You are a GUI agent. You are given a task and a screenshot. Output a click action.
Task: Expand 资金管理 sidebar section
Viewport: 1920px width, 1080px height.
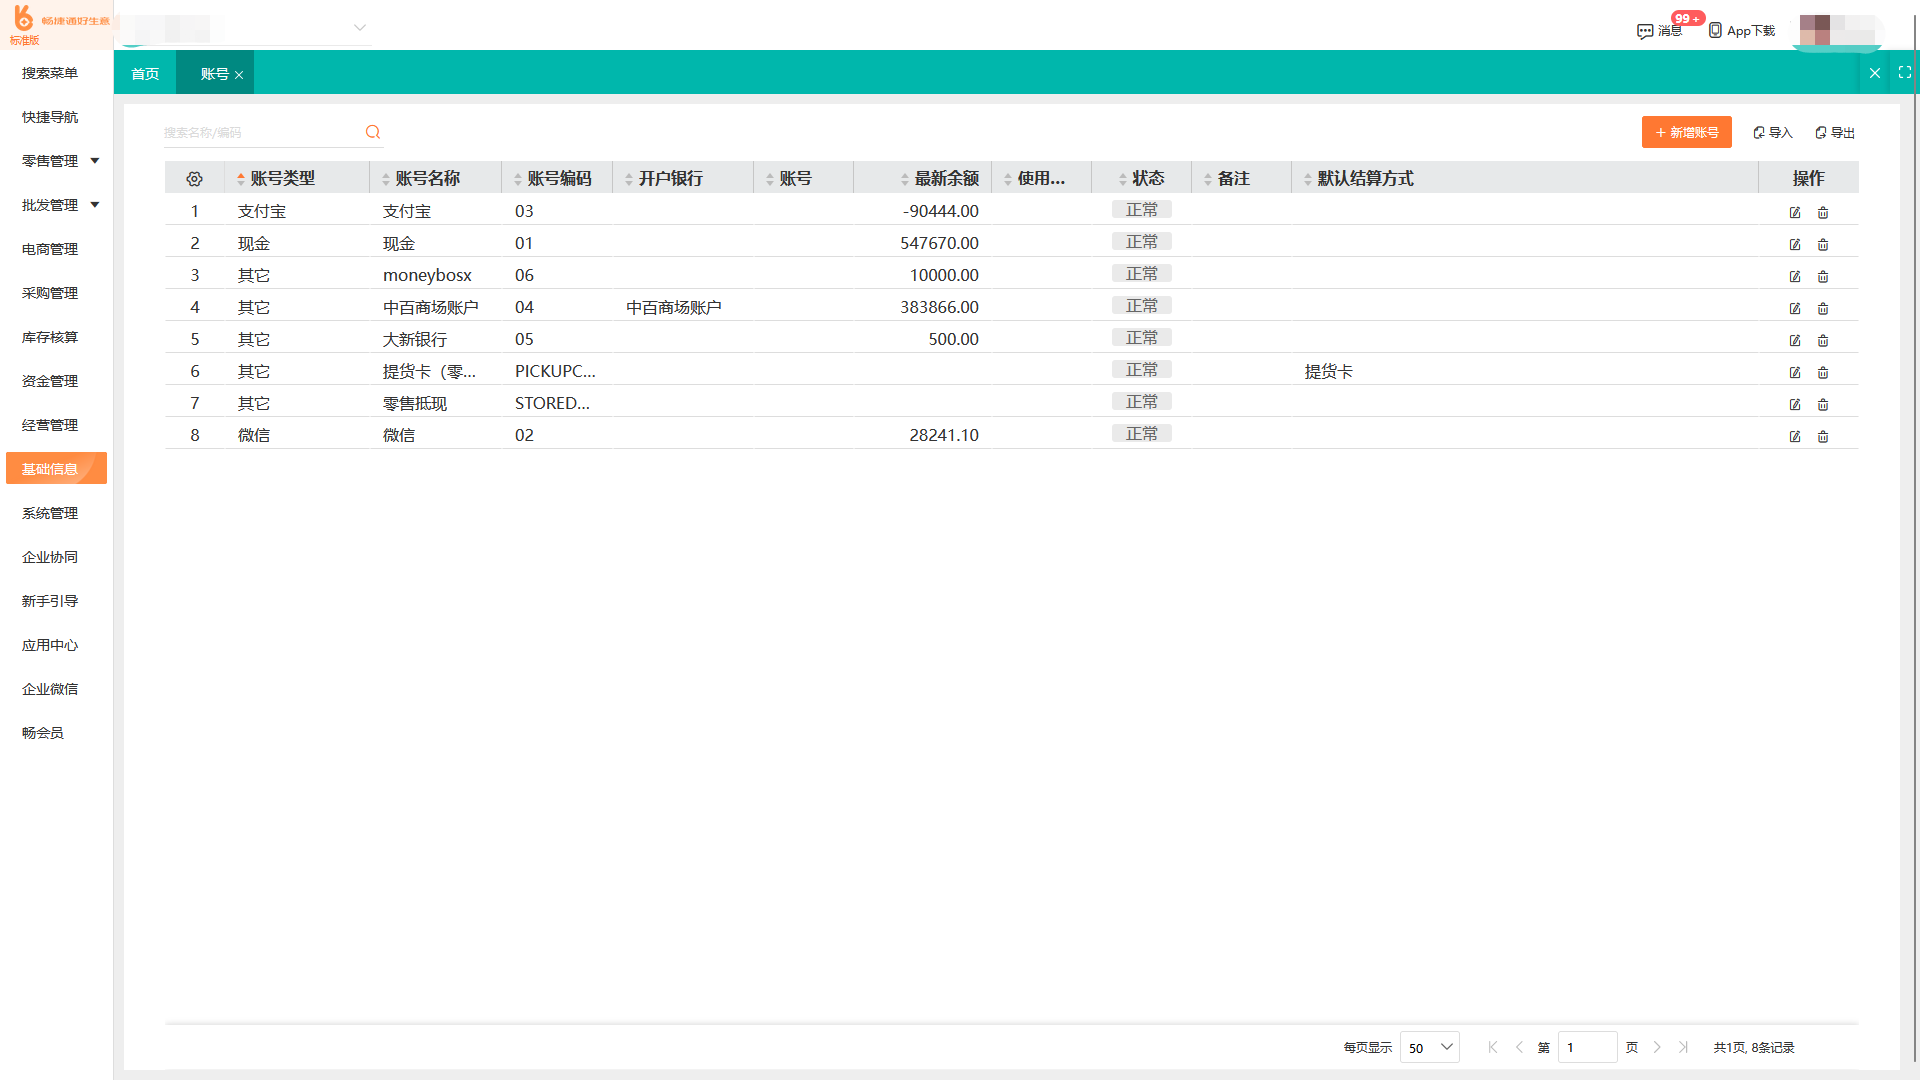pyautogui.click(x=51, y=380)
